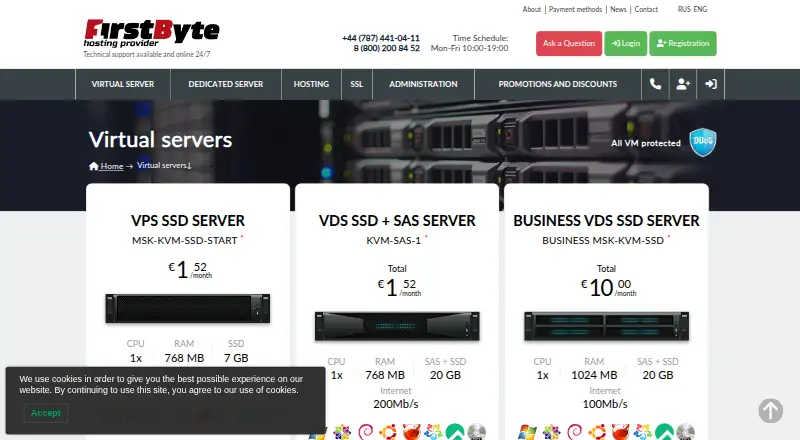Click the 1024 MB RAM value
This screenshot has height=440, width=800.
[594, 375]
